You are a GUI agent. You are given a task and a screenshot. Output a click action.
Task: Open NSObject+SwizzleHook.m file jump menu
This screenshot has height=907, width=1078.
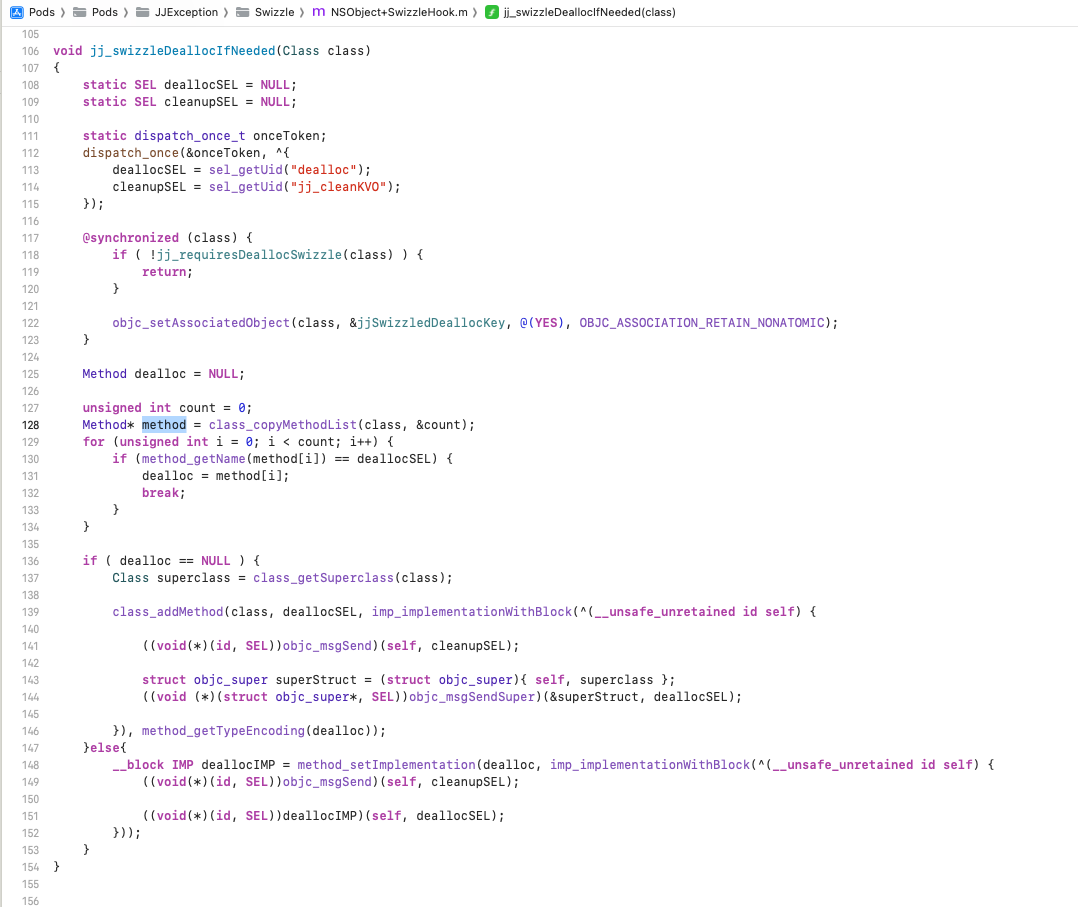pos(398,12)
